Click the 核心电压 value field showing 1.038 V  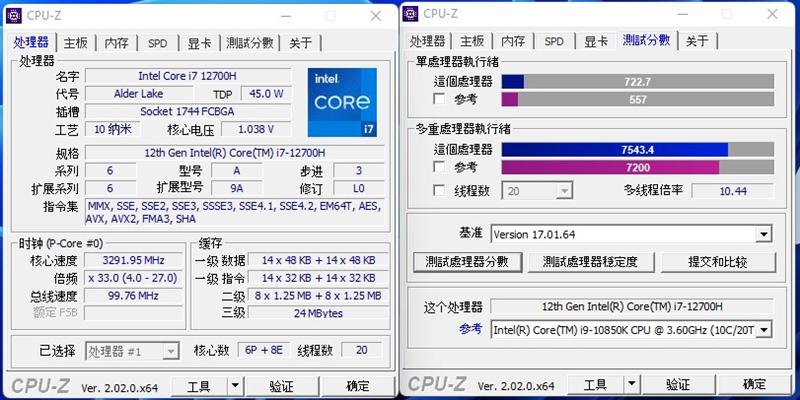[x=257, y=130]
